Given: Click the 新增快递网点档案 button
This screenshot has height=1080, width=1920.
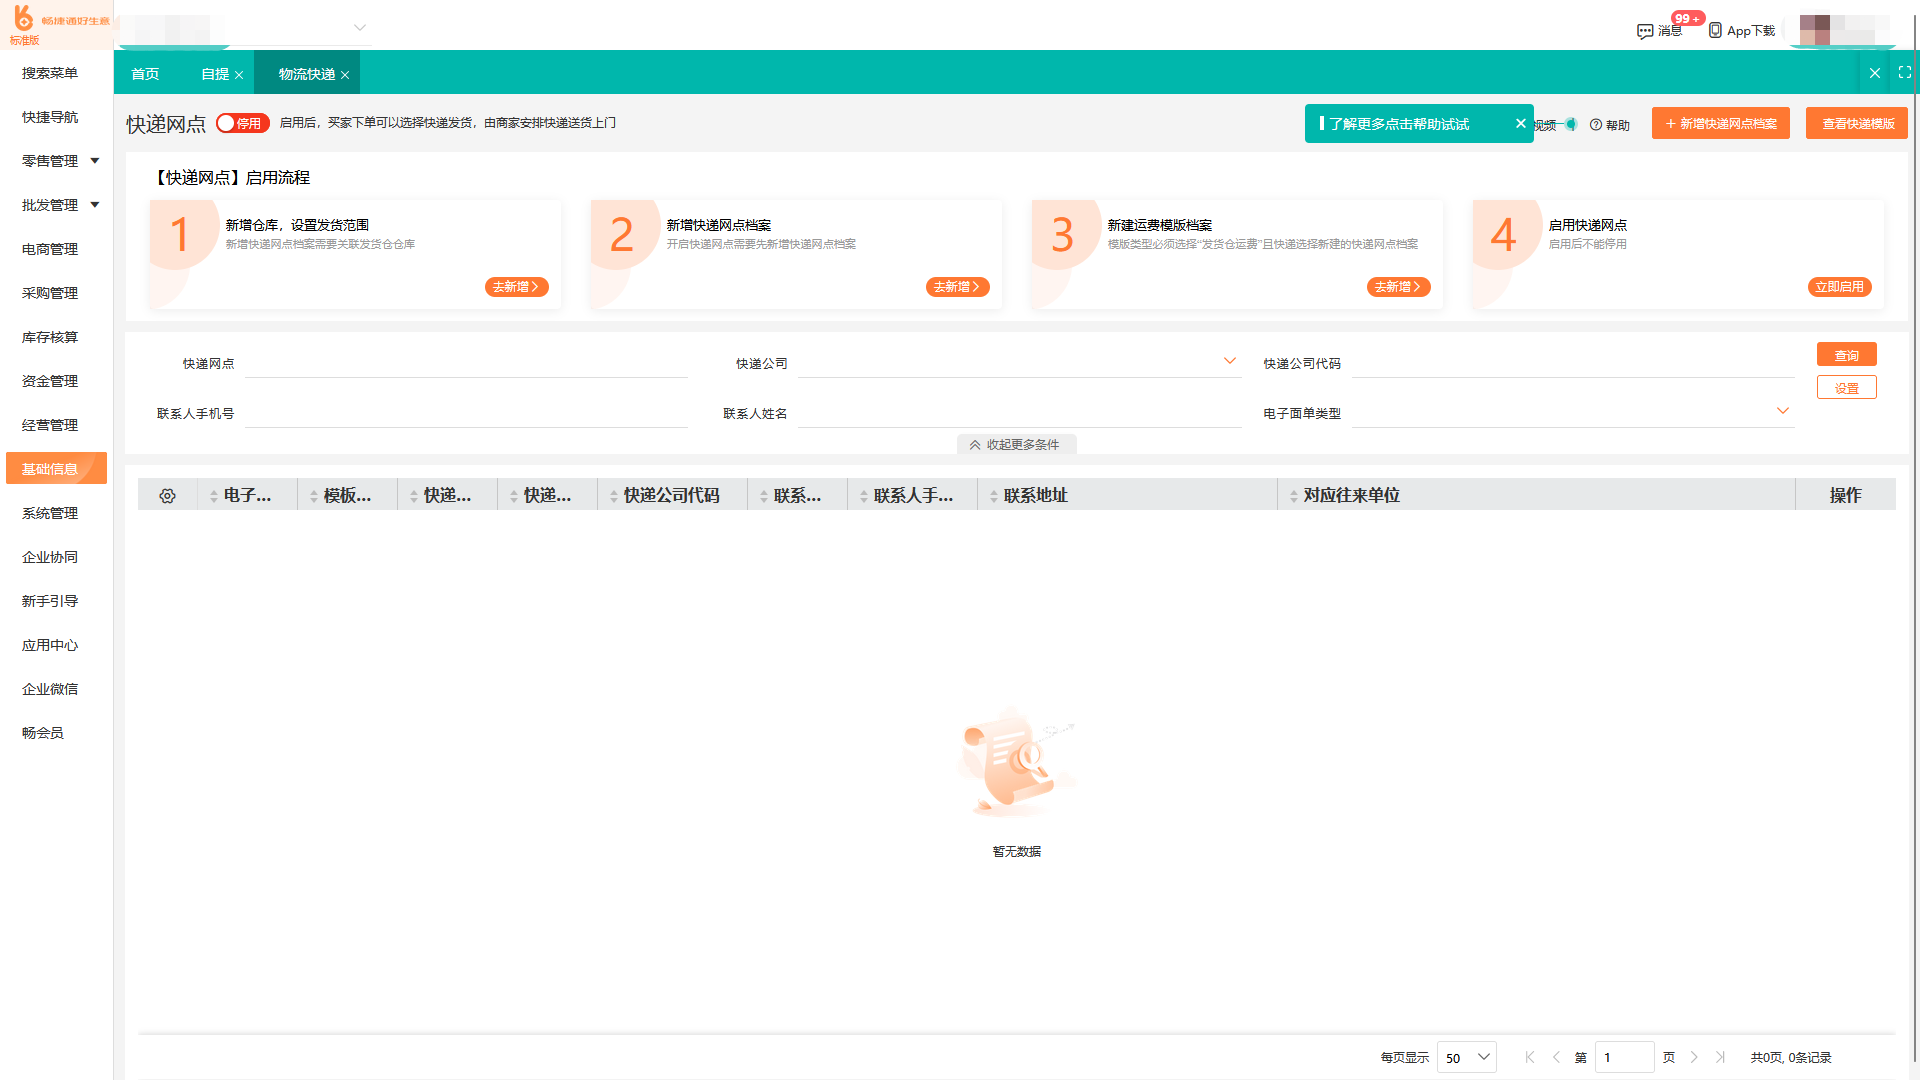Looking at the screenshot, I should tap(1721, 121).
